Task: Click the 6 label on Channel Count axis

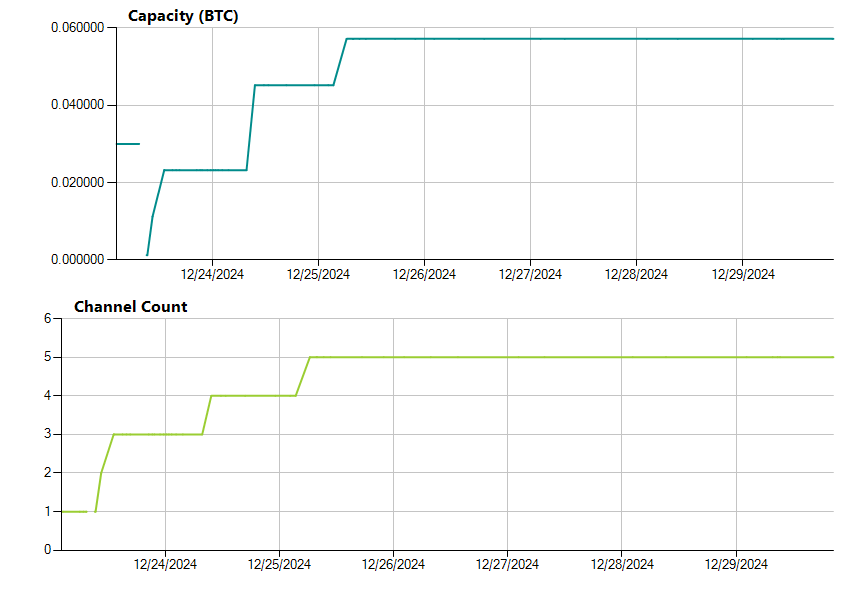Action: point(46,318)
